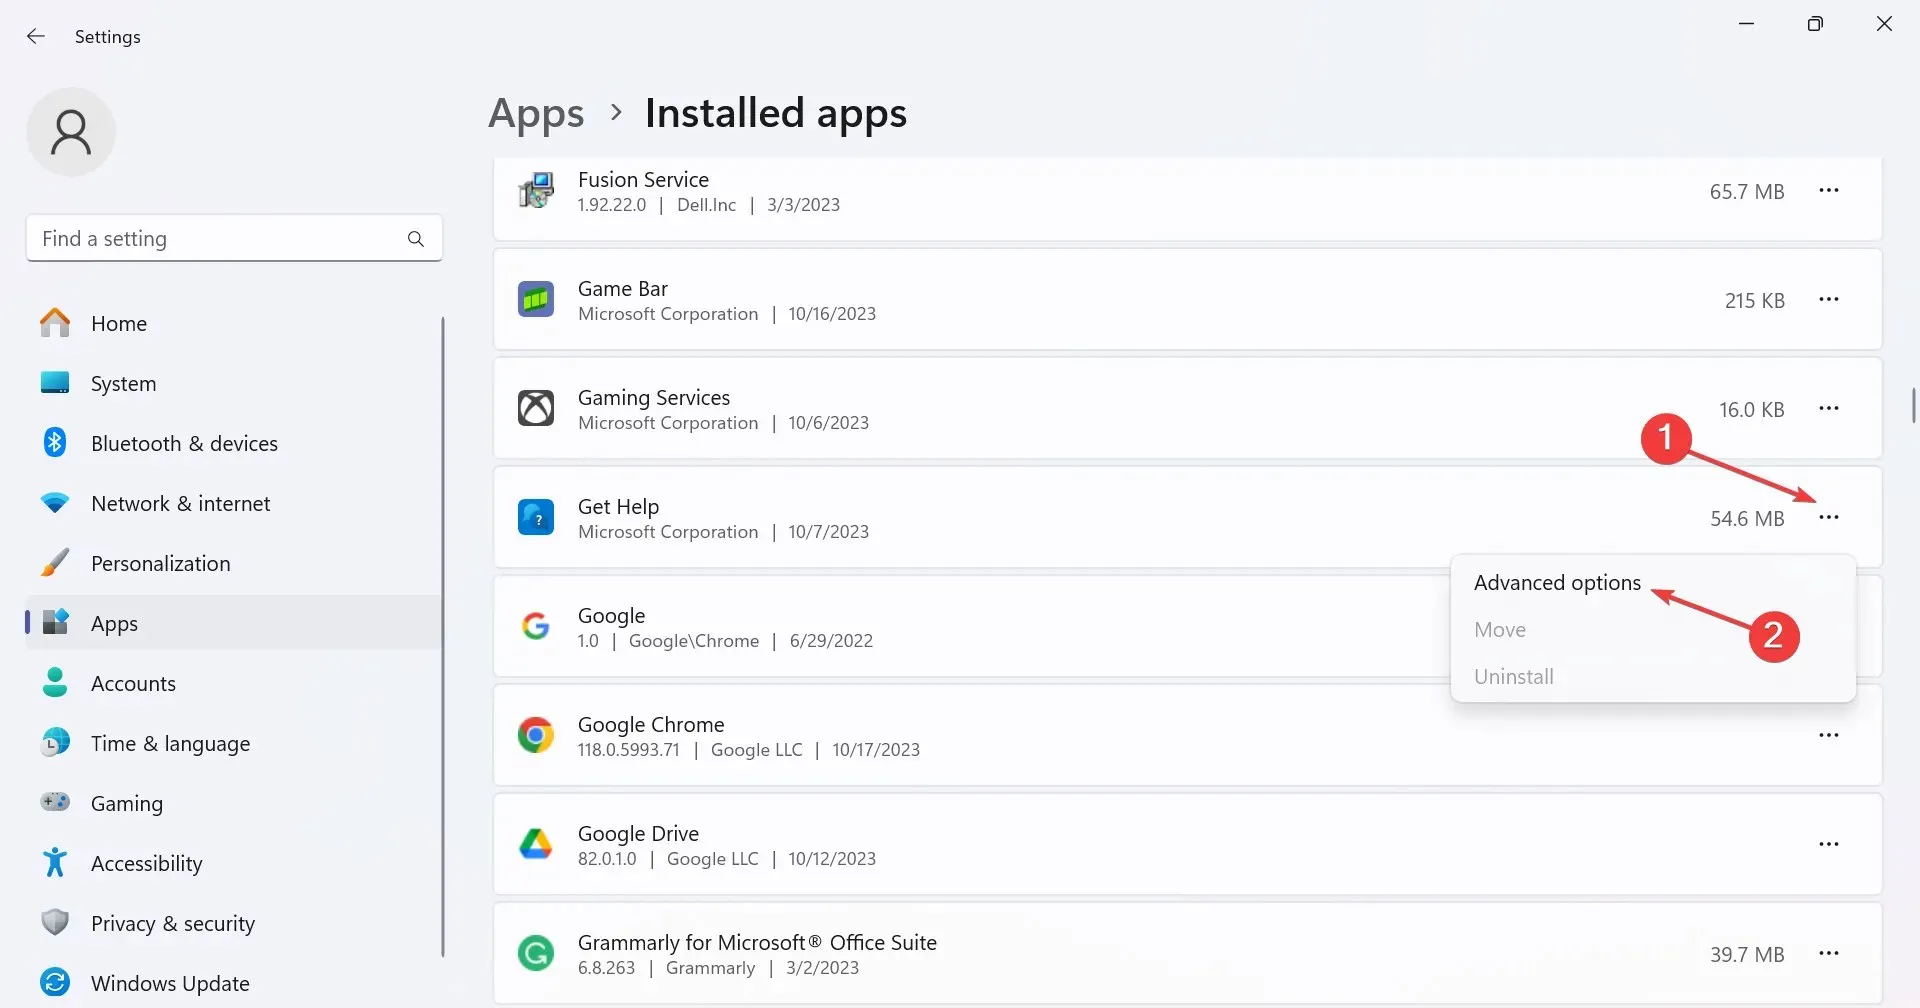Click the Get Help app name
This screenshot has width=1920, height=1008.
(x=618, y=507)
